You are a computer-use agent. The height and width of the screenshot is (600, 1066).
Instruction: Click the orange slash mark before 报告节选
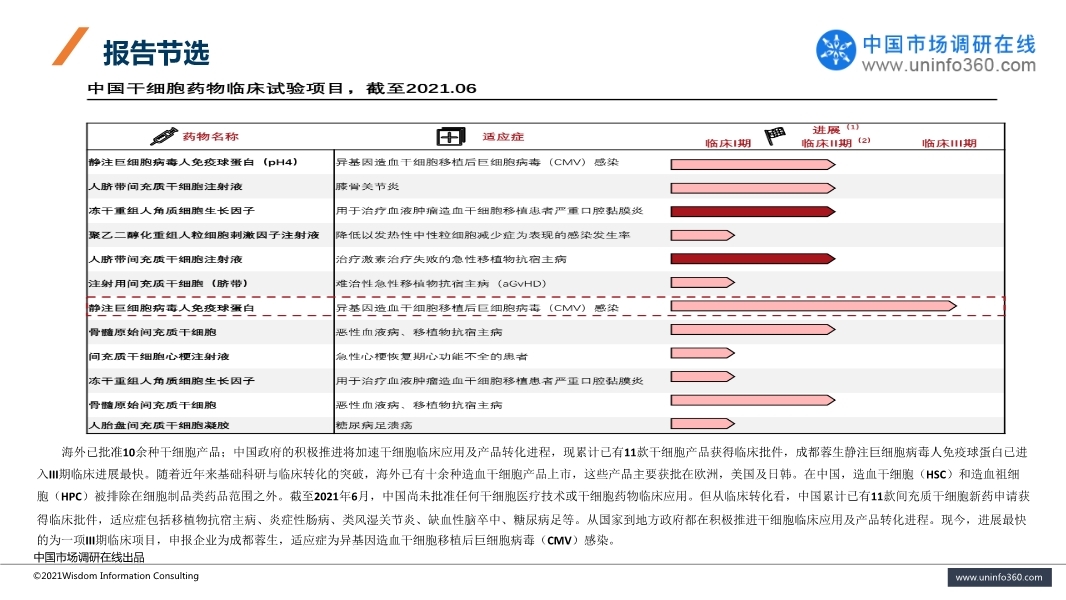pos(70,46)
